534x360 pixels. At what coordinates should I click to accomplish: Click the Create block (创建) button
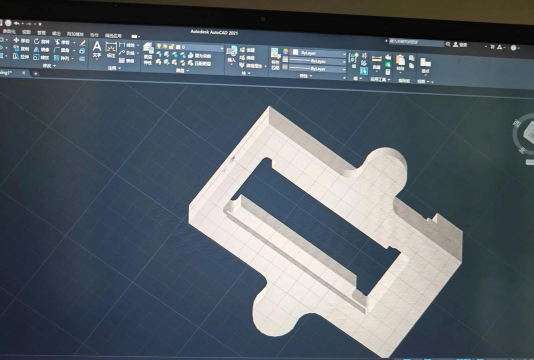pos(248,50)
